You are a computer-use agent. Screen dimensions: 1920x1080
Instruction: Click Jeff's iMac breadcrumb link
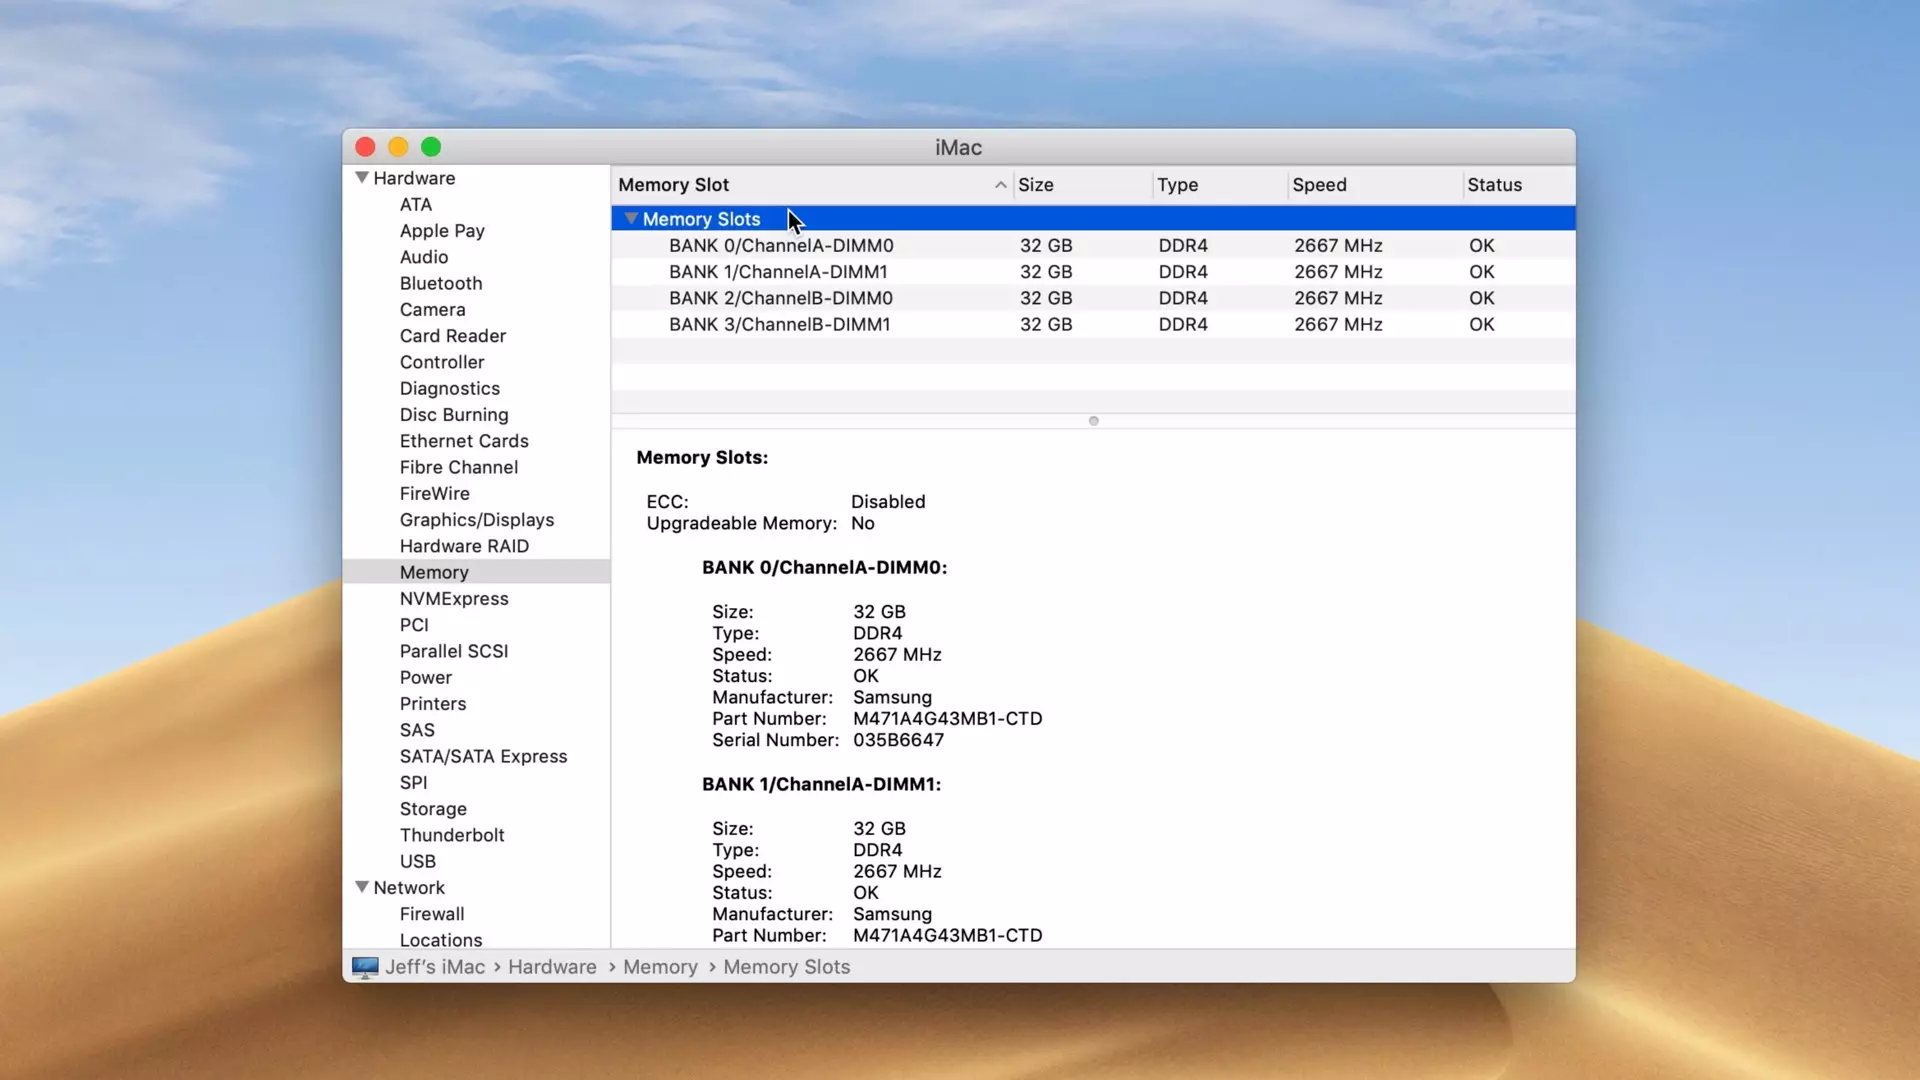(433, 967)
